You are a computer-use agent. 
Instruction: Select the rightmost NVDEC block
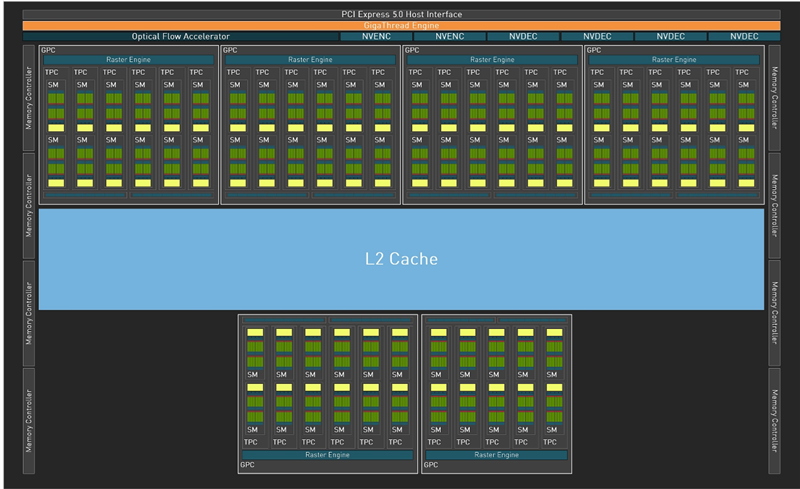[744, 37]
